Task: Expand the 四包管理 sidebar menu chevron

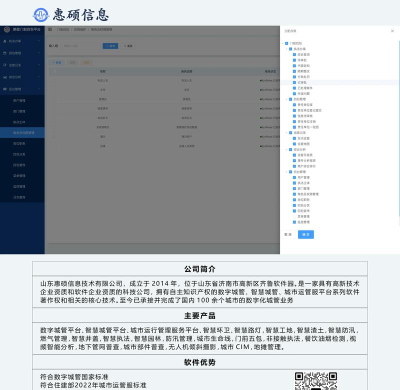Action: [39, 53]
